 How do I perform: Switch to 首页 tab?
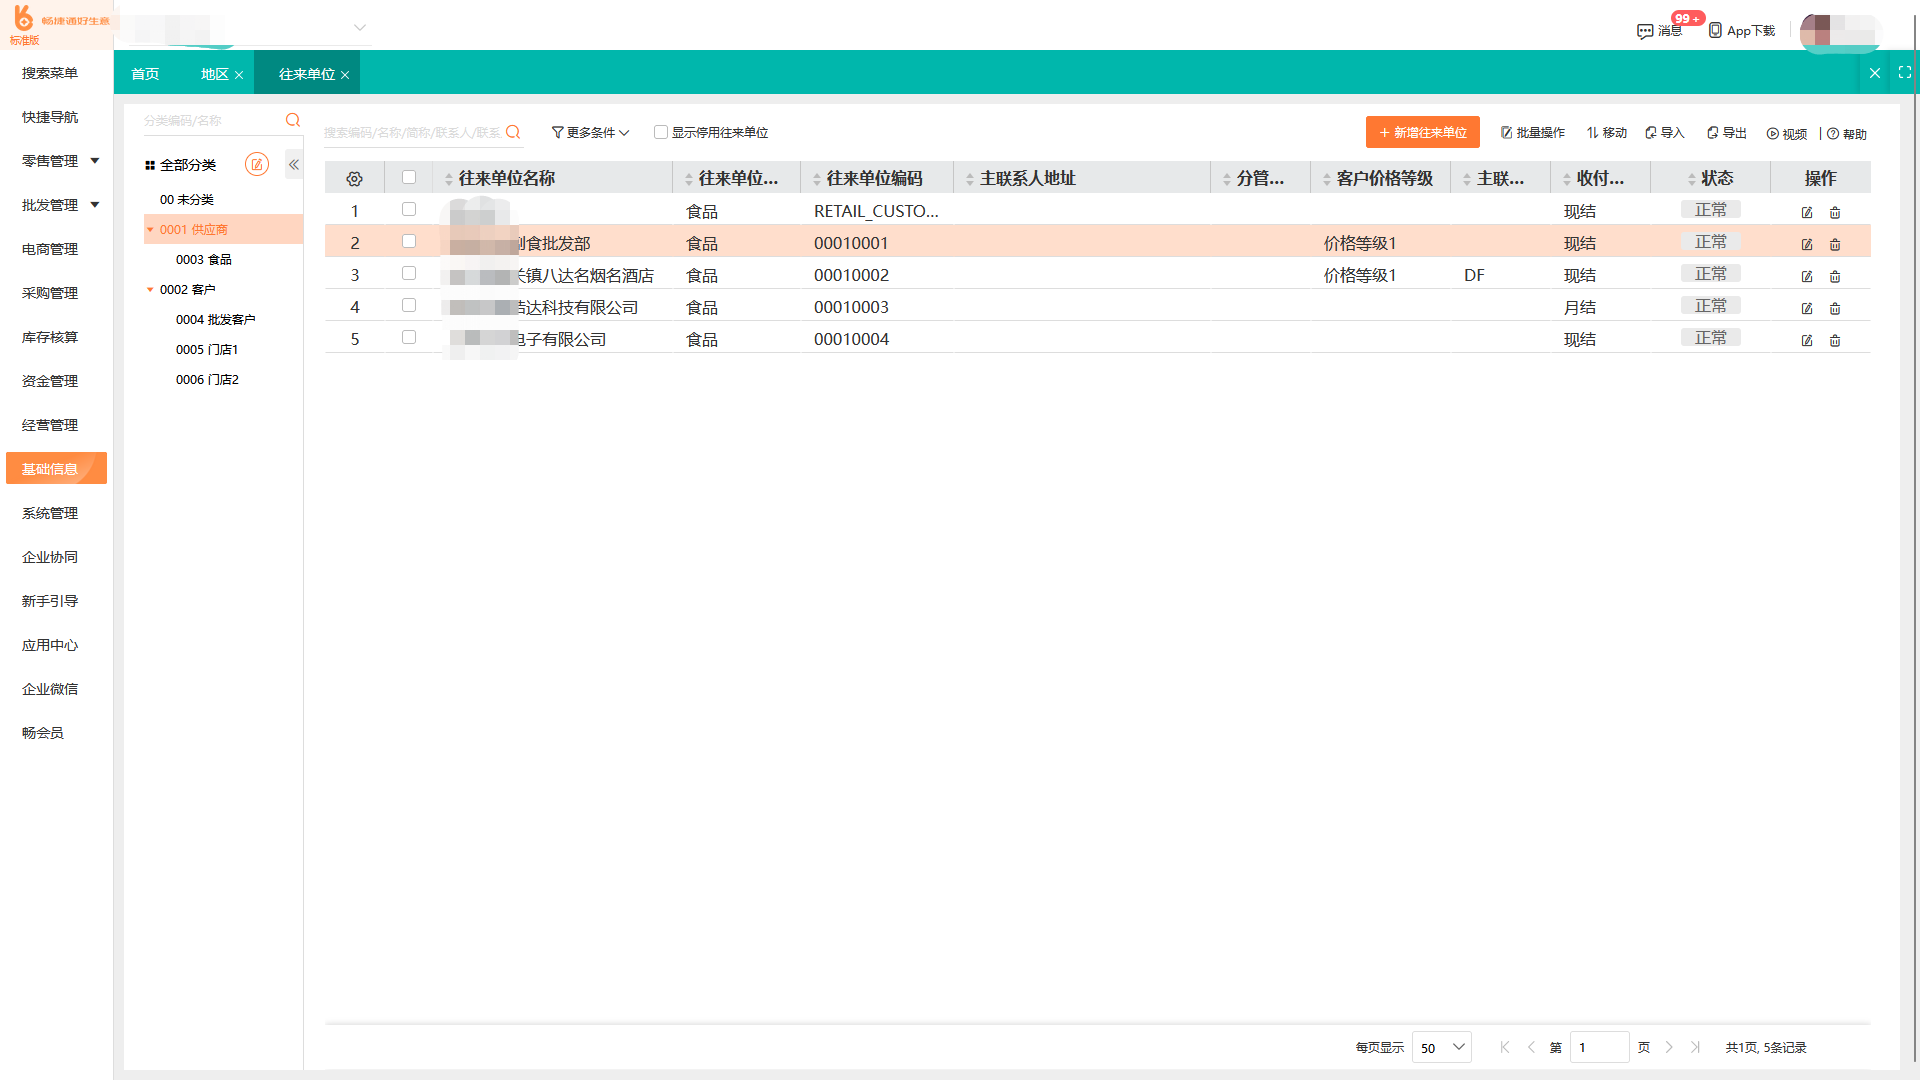(144, 73)
